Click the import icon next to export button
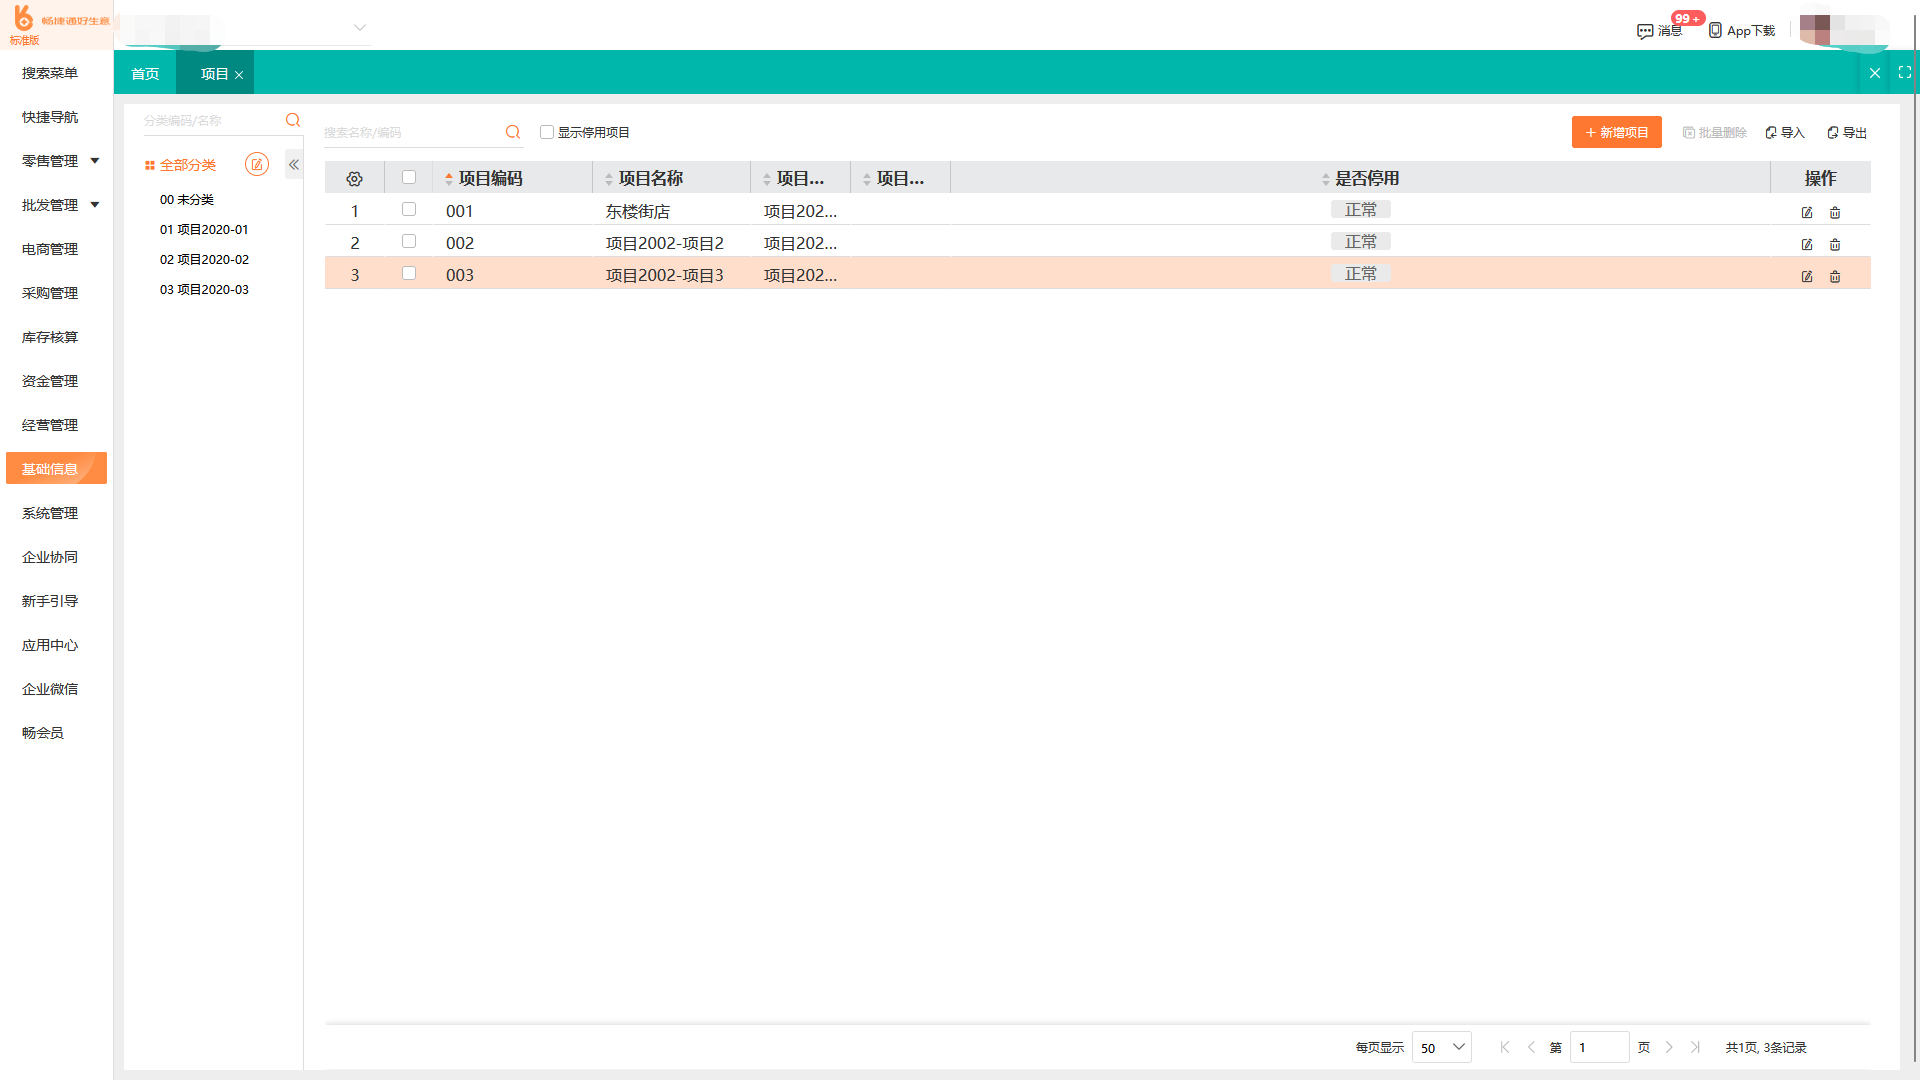The width and height of the screenshot is (1920, 1080). pos(1785,132)
